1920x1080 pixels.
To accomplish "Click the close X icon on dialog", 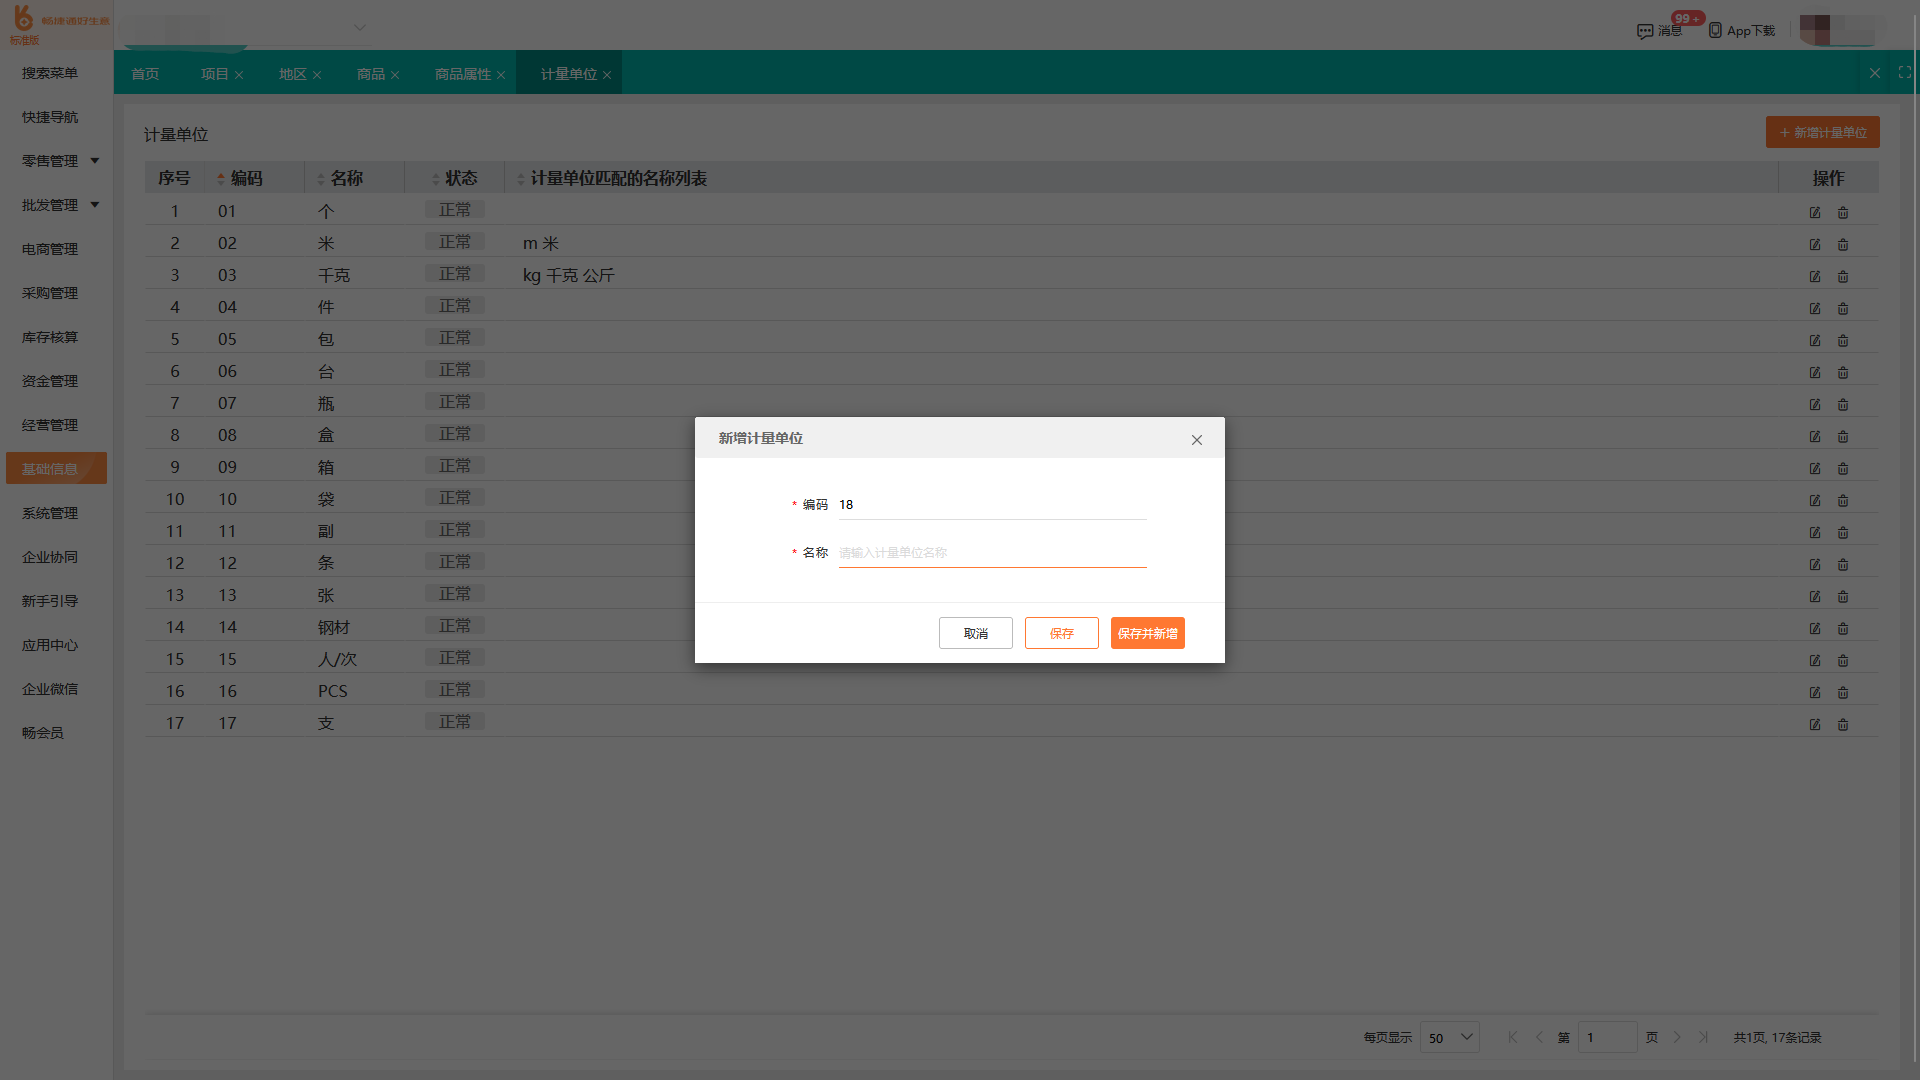I will click(1196, 439).
